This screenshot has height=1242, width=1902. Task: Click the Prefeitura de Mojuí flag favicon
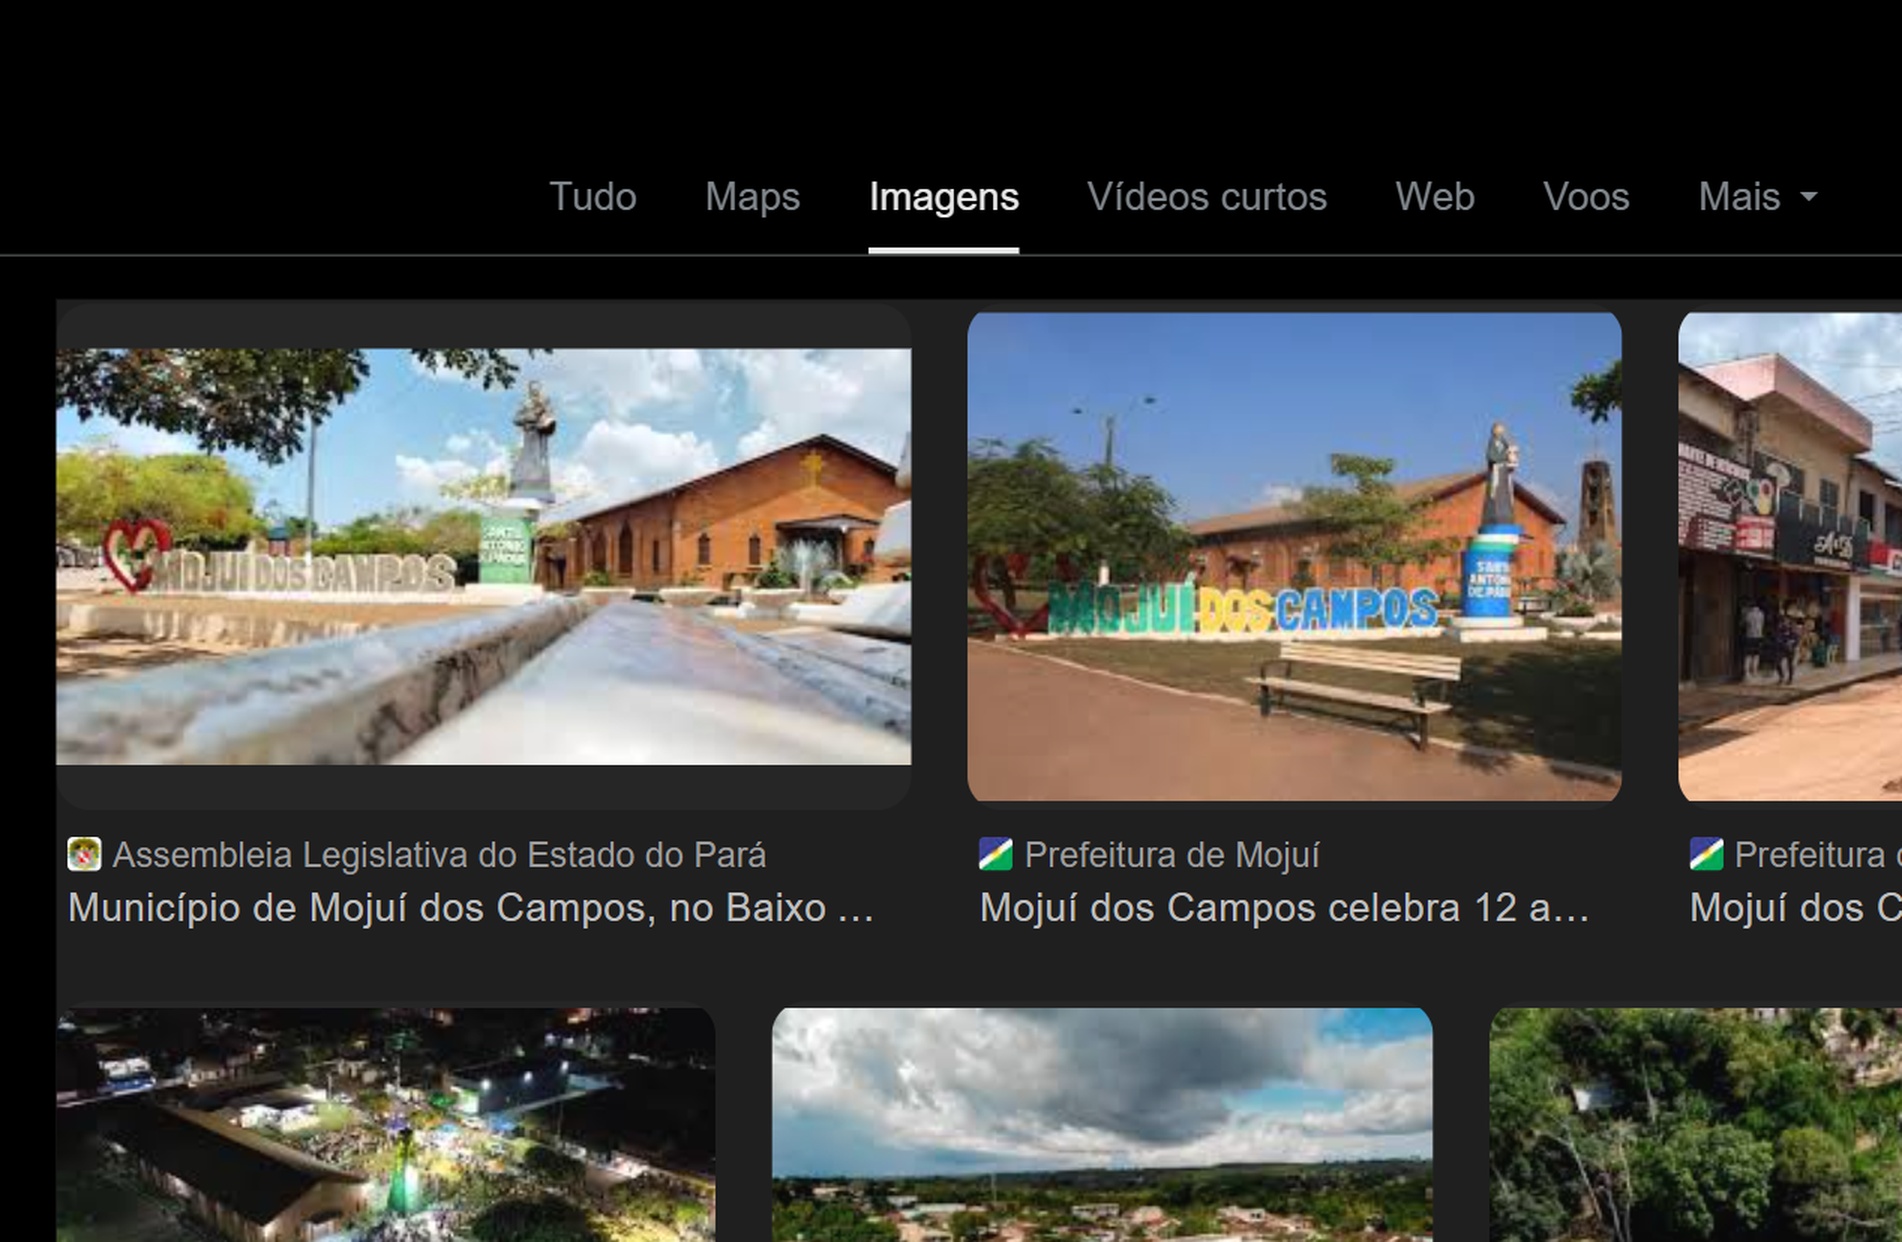[995, 855]
